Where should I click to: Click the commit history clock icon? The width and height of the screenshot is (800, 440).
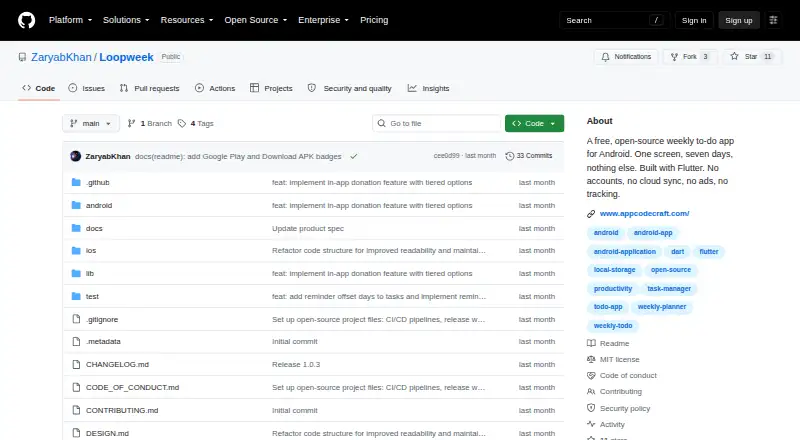click(509, 156)
